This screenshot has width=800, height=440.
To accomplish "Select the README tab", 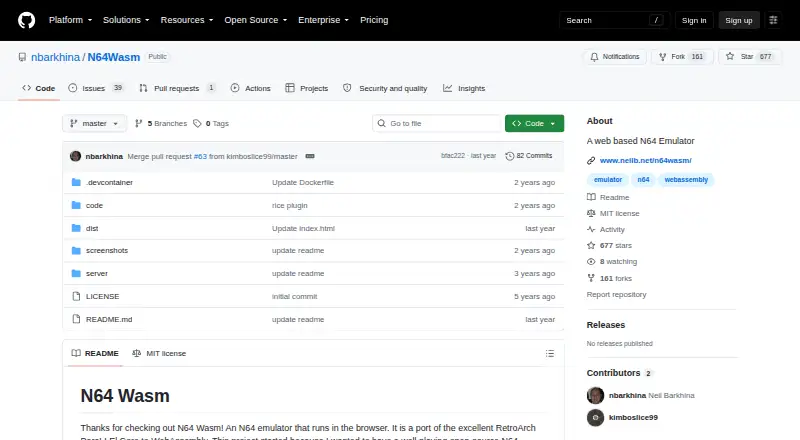I will [x=95, y=353].
